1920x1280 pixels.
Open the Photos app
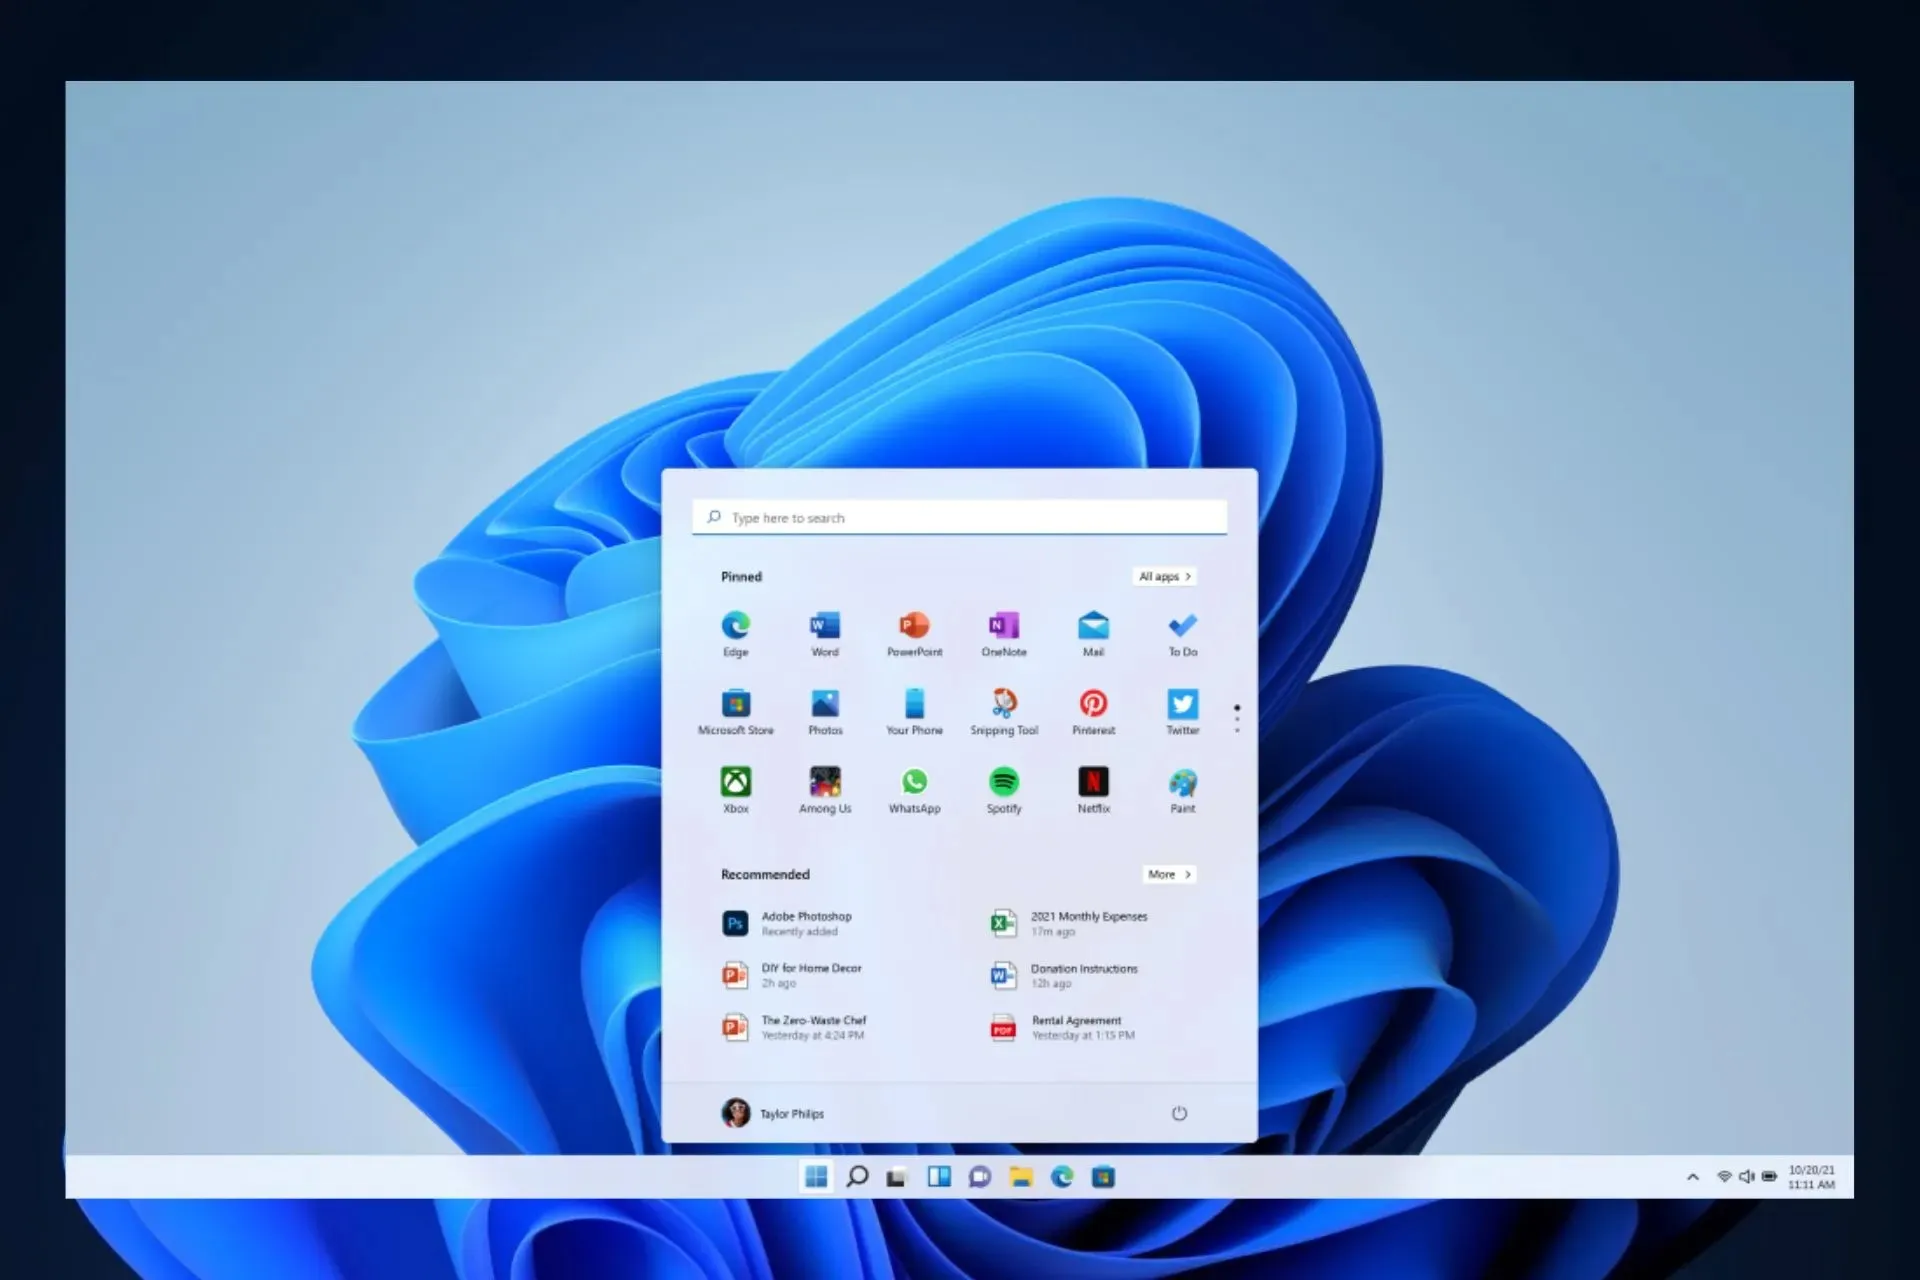click(825, 712)
